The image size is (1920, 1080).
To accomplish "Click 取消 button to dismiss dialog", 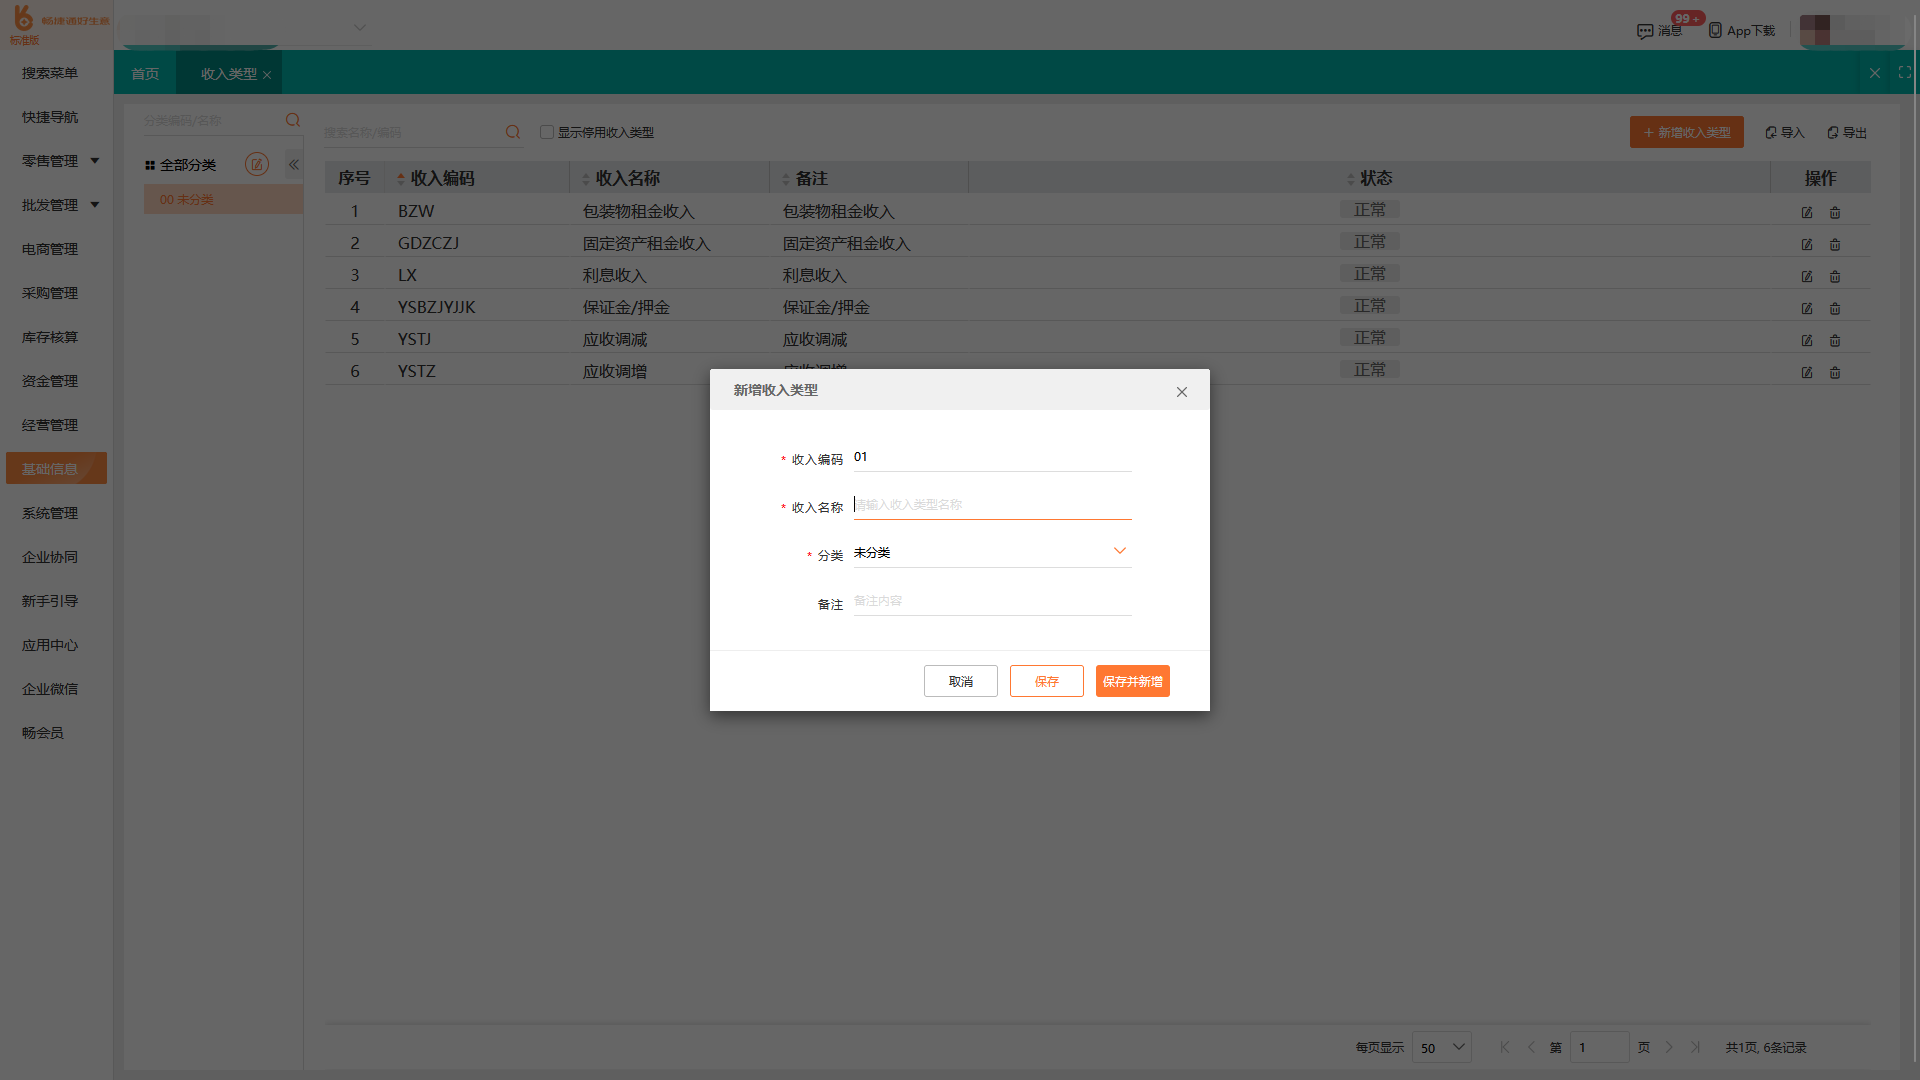I will (x=961, y=680).
